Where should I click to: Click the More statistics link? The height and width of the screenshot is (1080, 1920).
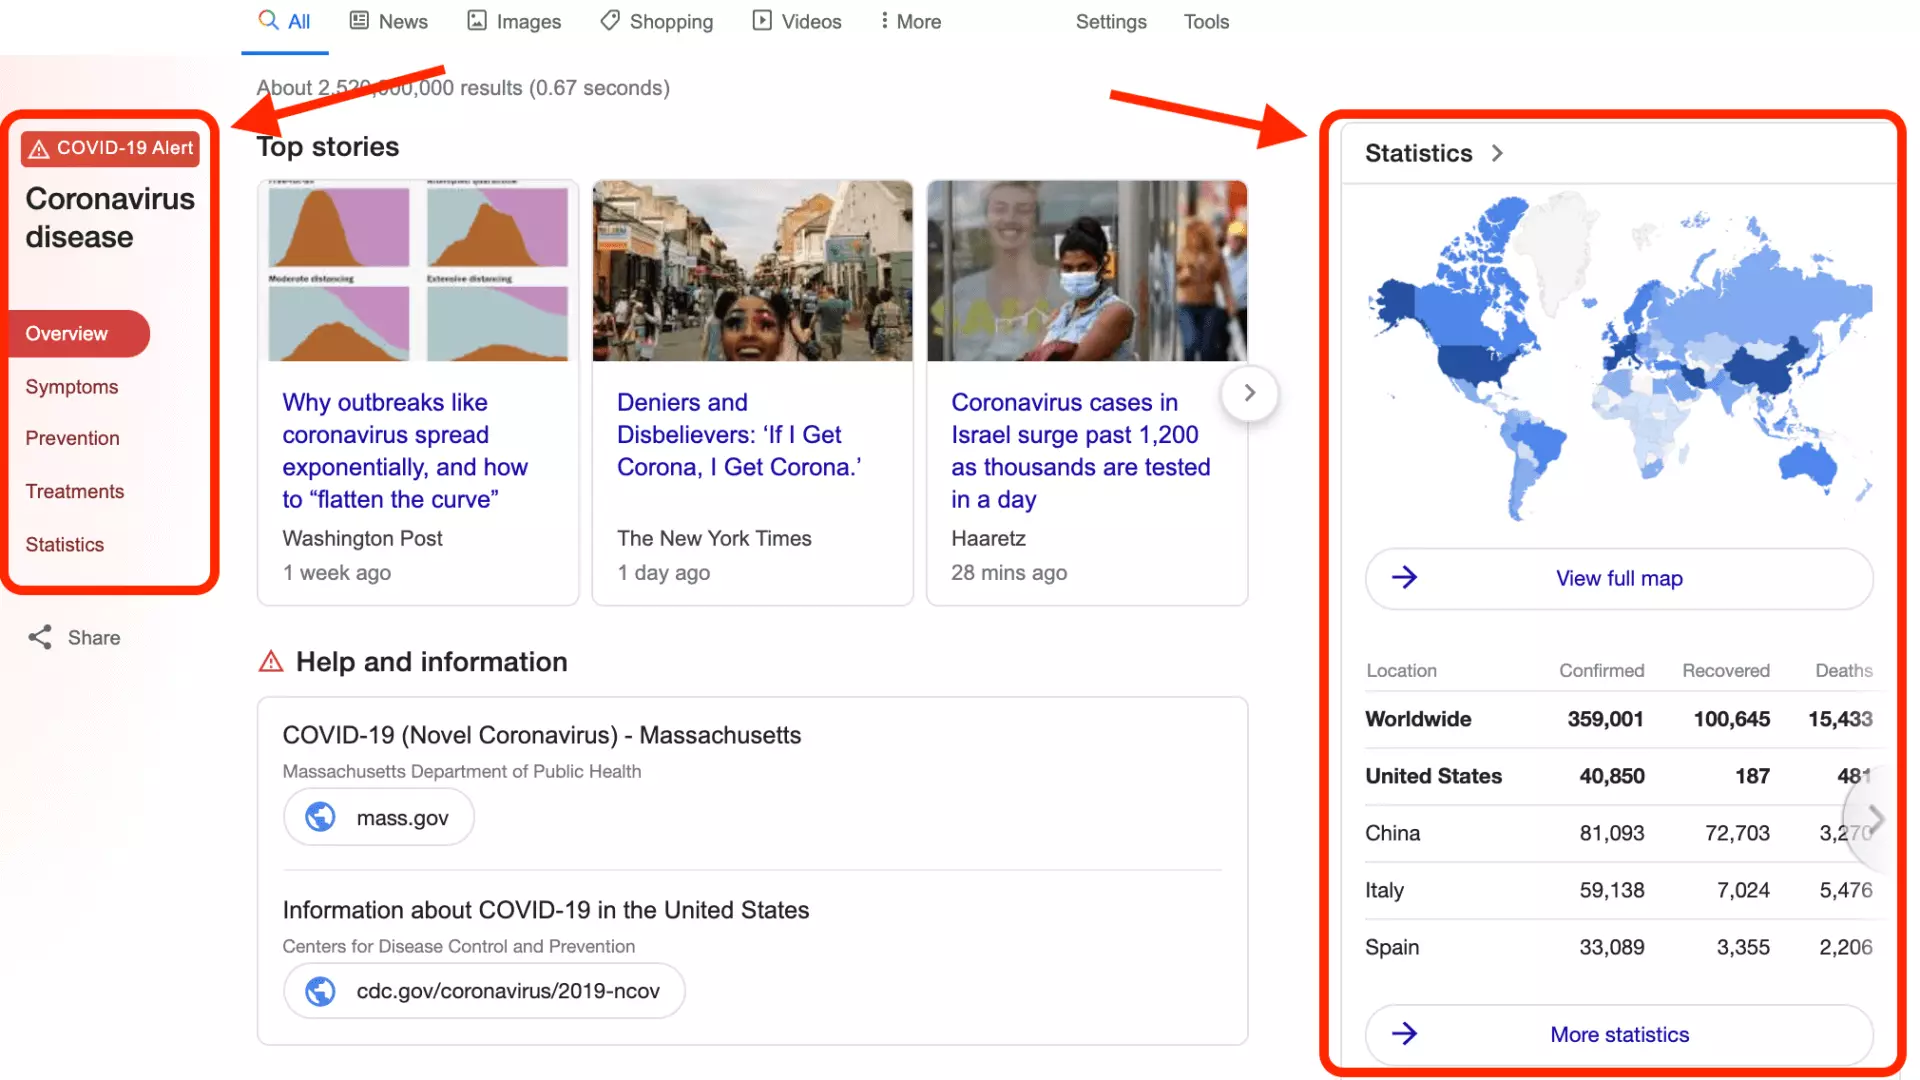tap(1619, 1034)
